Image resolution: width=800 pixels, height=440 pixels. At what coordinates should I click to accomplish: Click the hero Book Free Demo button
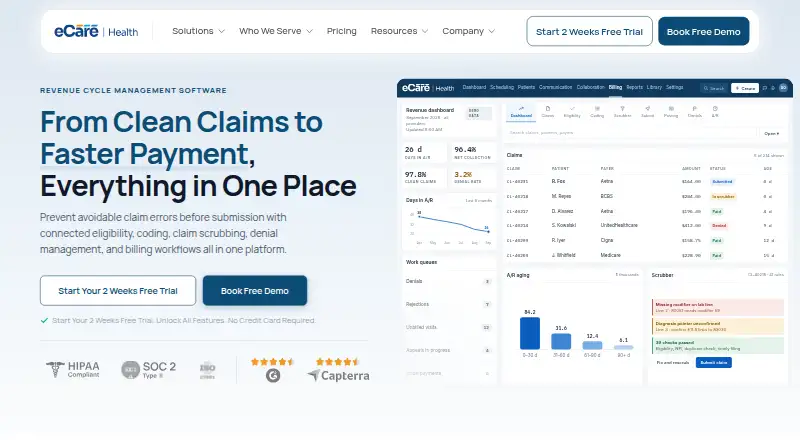click(255, 291)
